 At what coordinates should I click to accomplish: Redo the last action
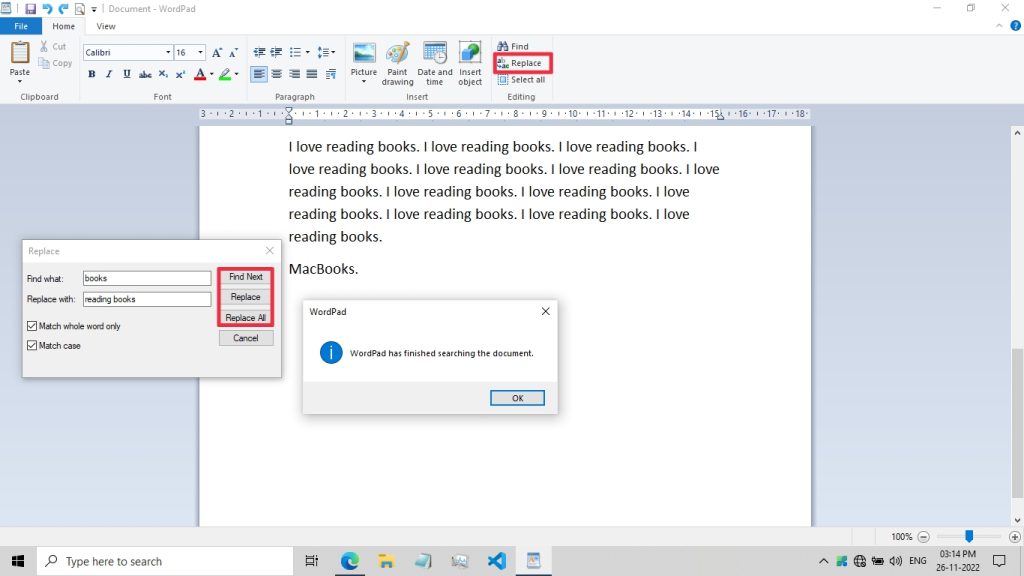pyautogui.click(x=63, y=8)
